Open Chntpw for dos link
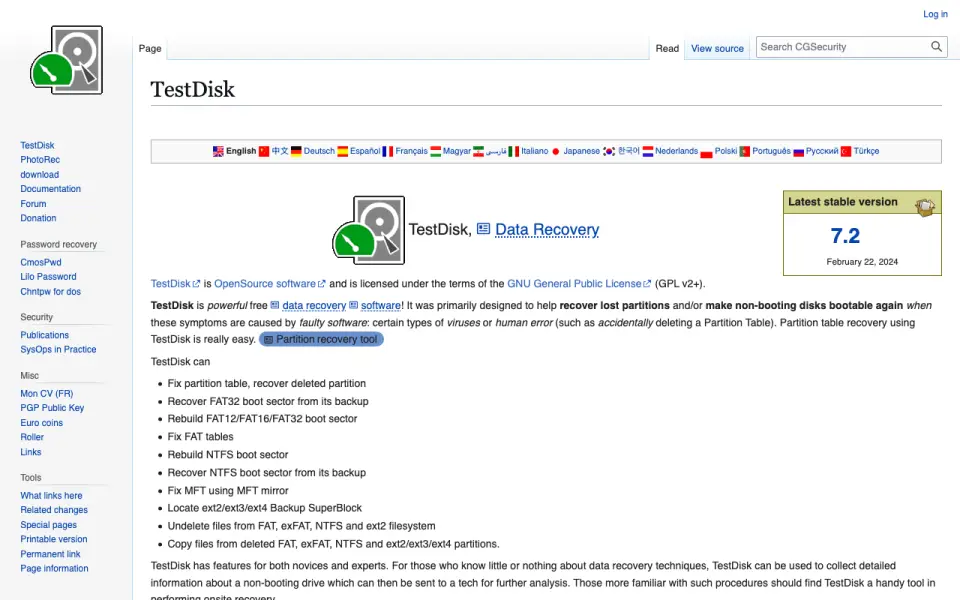The image size is (960, 600). point(50,291)
